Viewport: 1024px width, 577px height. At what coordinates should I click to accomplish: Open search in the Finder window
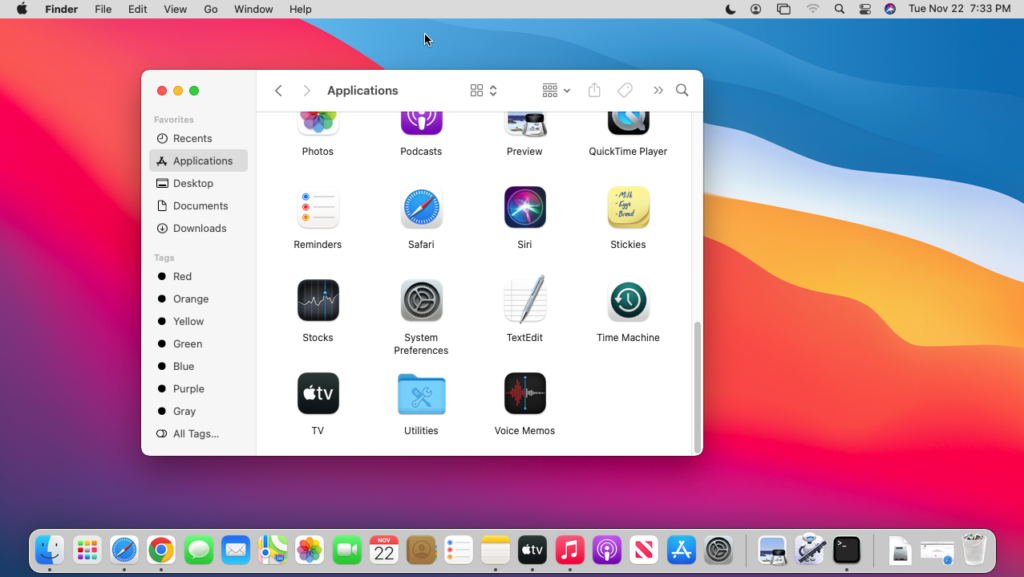pyautogui.click(x=682, y=90)
